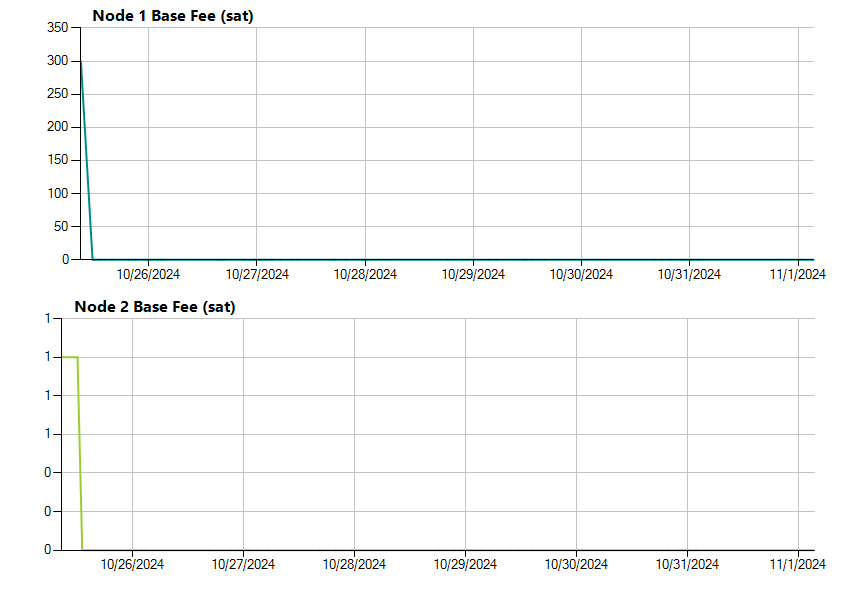Click the flat baseline of Node 1 line
Viewport: 860px width, 600px height.
[450, 259]
